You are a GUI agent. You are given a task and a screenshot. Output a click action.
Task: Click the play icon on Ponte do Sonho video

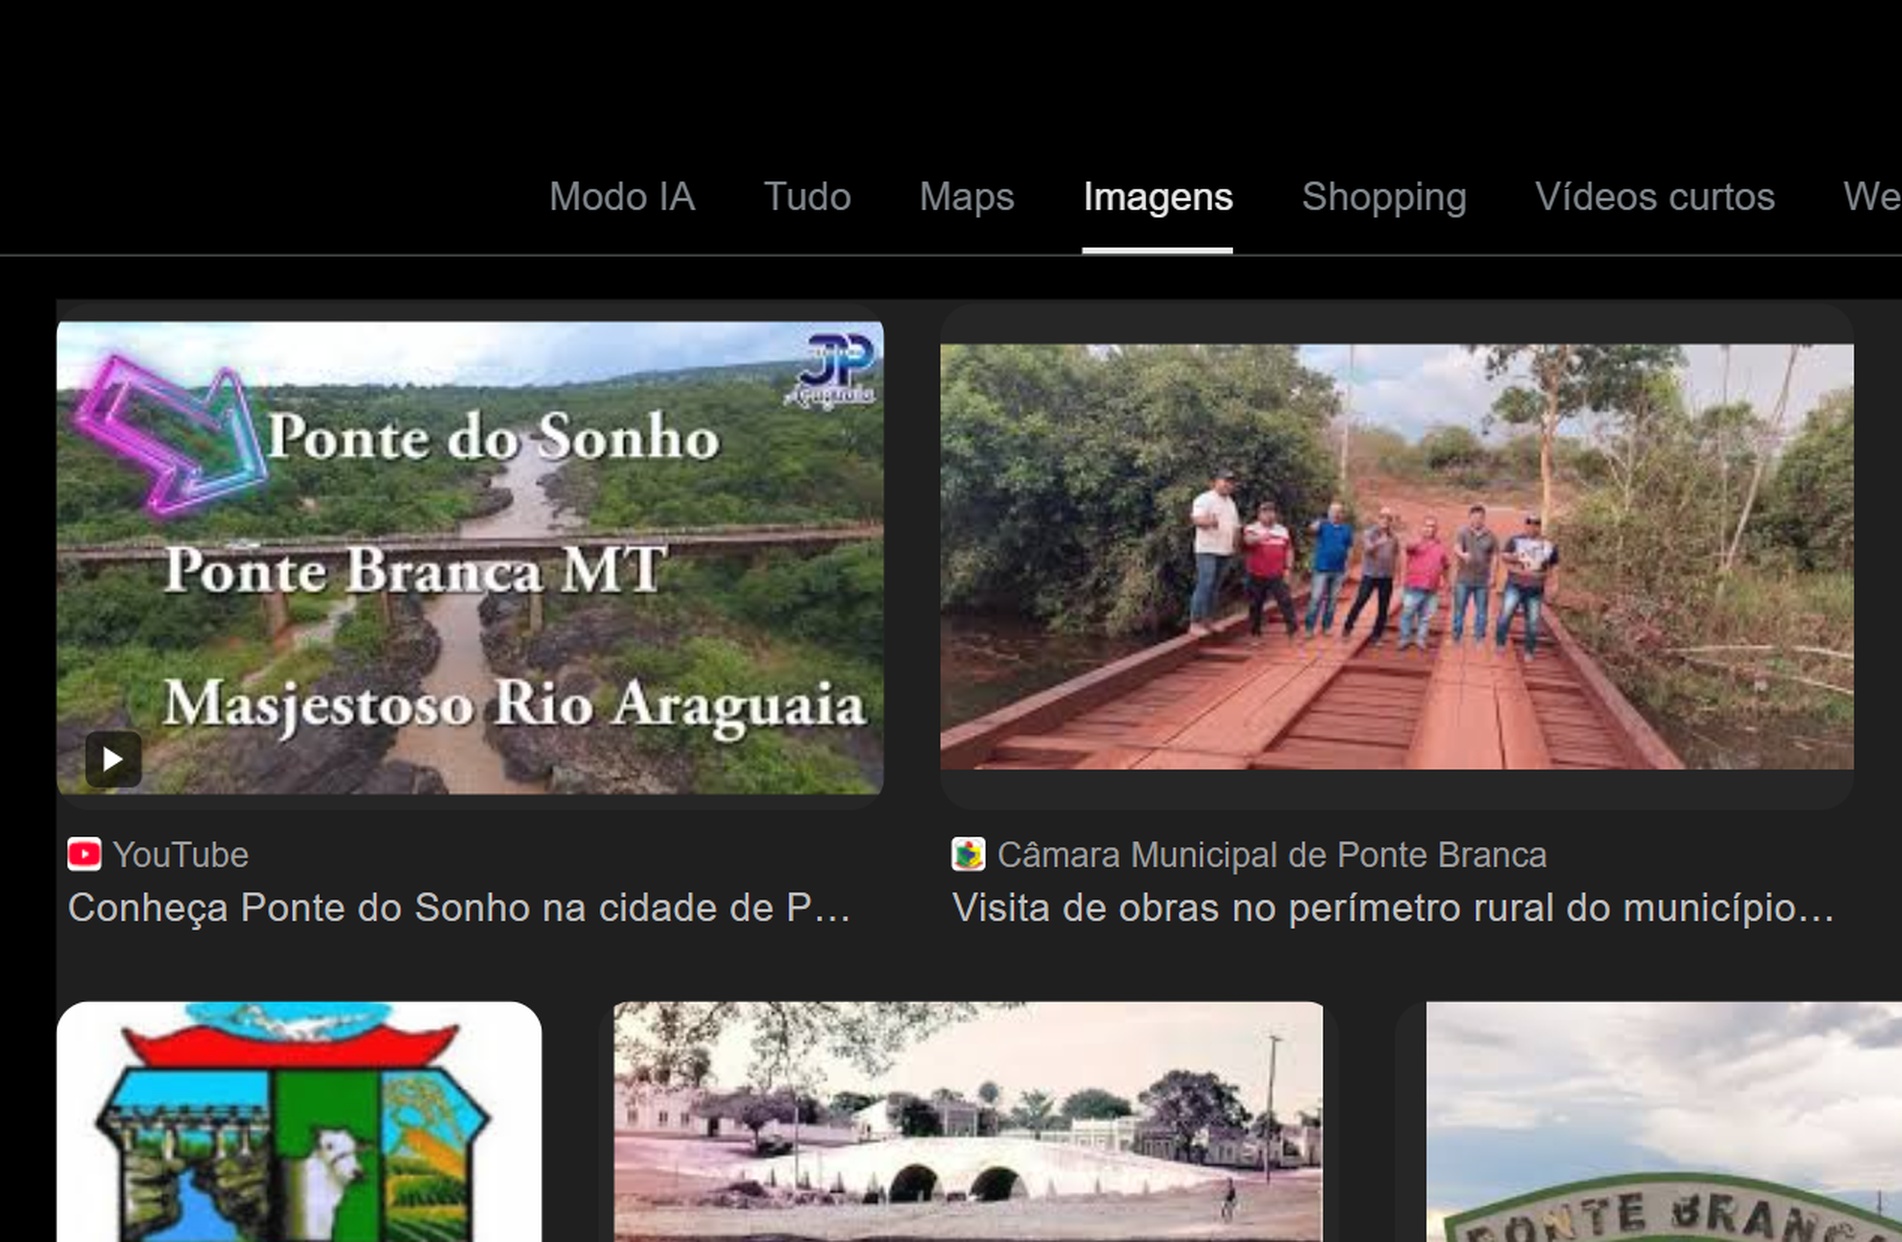pyautogui.click(x=112, y=760)
